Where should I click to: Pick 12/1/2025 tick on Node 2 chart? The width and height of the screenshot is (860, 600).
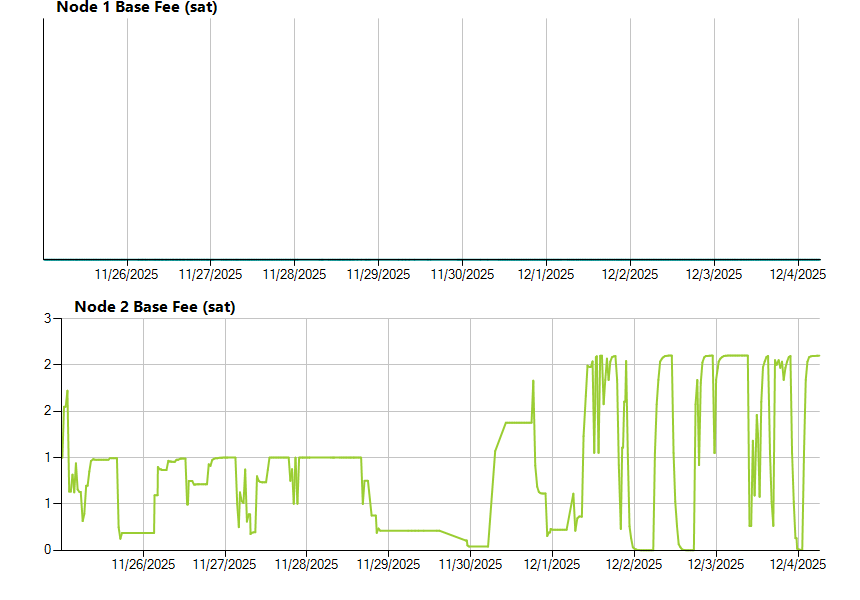click(552, 565)
